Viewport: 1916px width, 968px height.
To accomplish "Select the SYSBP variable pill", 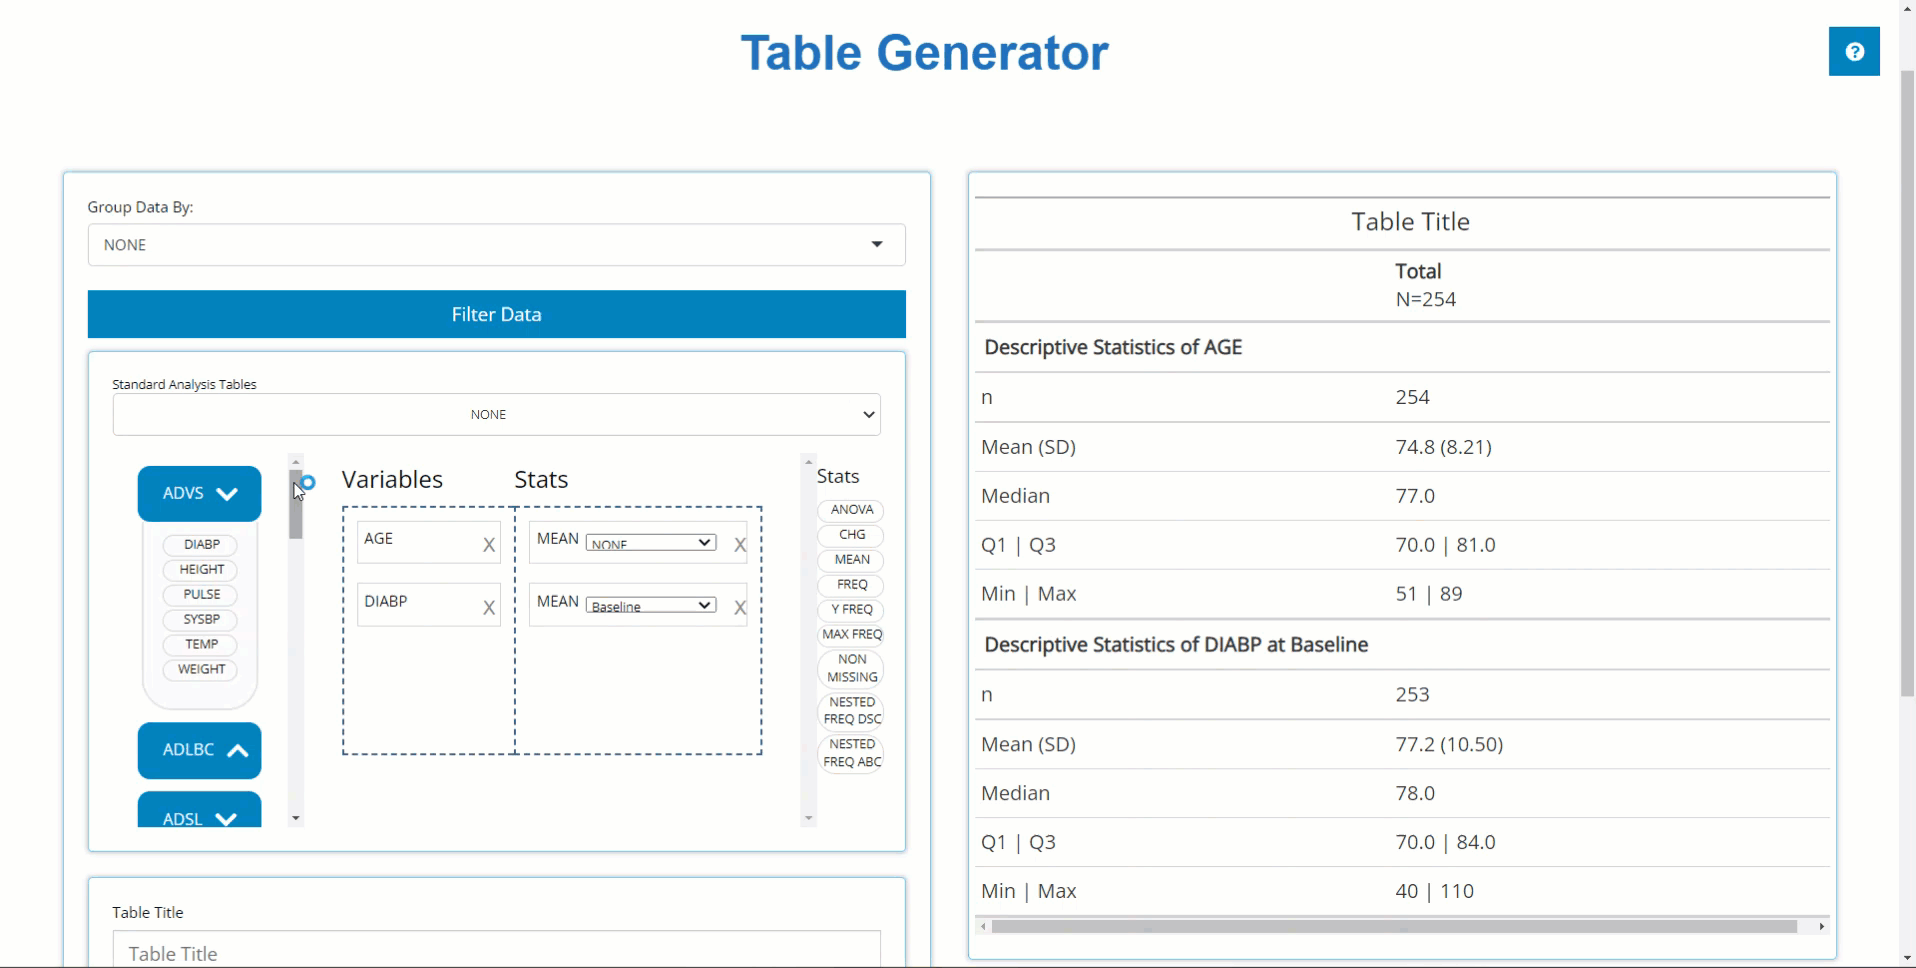I will tap(201, 620).
